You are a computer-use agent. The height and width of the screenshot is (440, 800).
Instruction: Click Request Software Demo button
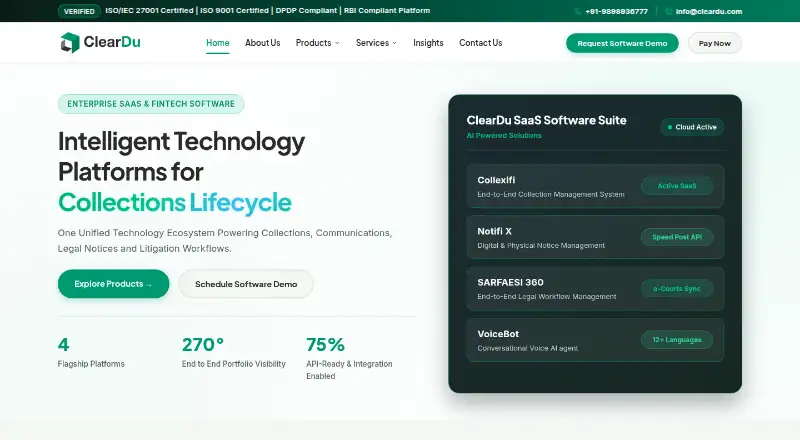point(622,43)
